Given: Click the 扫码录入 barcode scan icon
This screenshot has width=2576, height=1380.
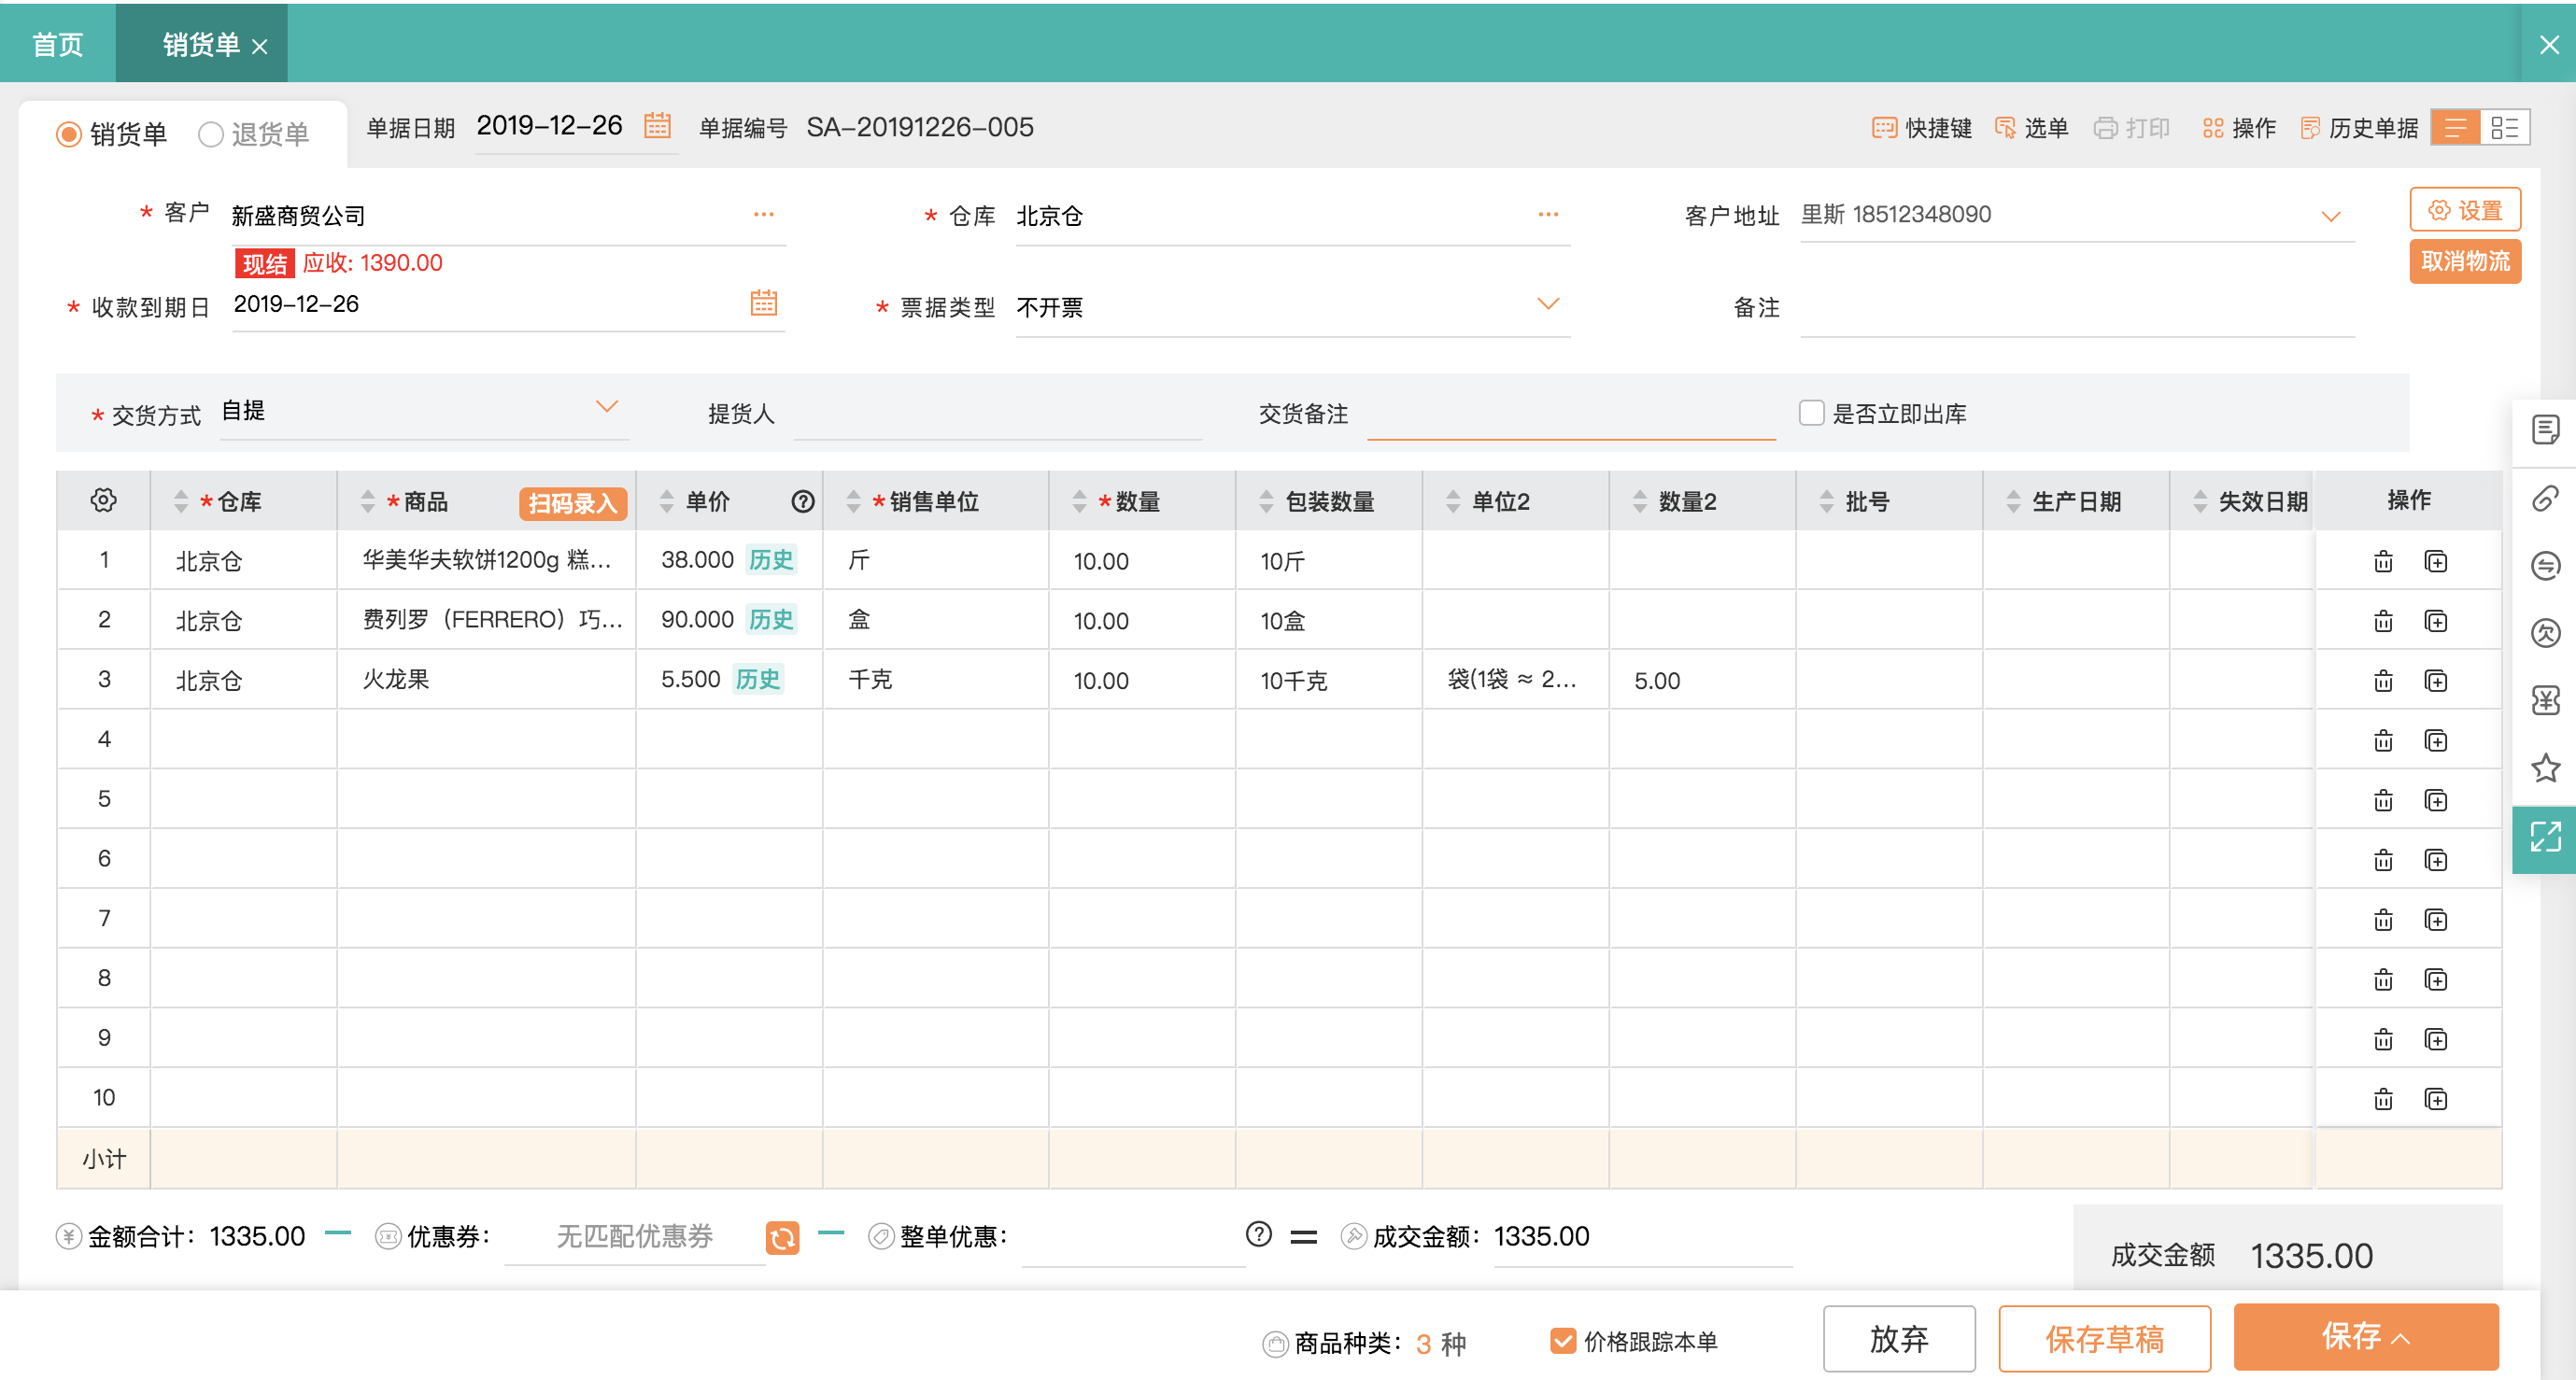Looking at the screenshot, I should 574,500.
